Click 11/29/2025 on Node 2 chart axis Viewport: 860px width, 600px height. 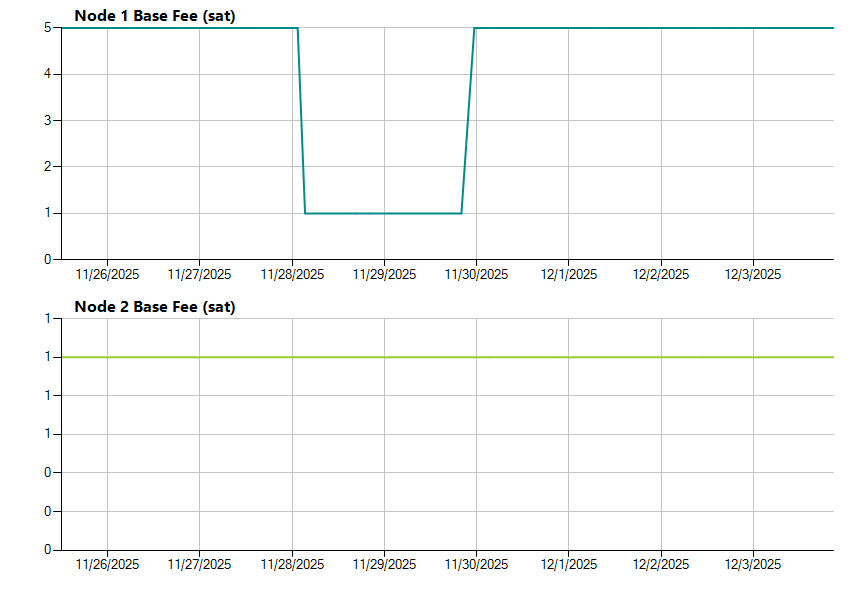(x=384, y=564)
